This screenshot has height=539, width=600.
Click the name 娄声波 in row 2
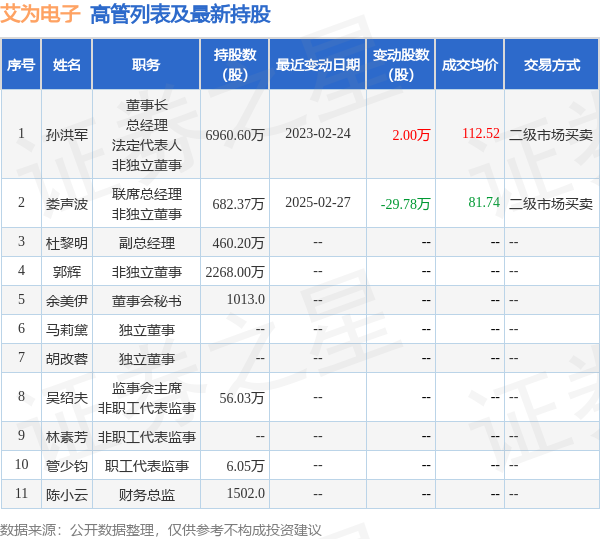pos(67,203)
